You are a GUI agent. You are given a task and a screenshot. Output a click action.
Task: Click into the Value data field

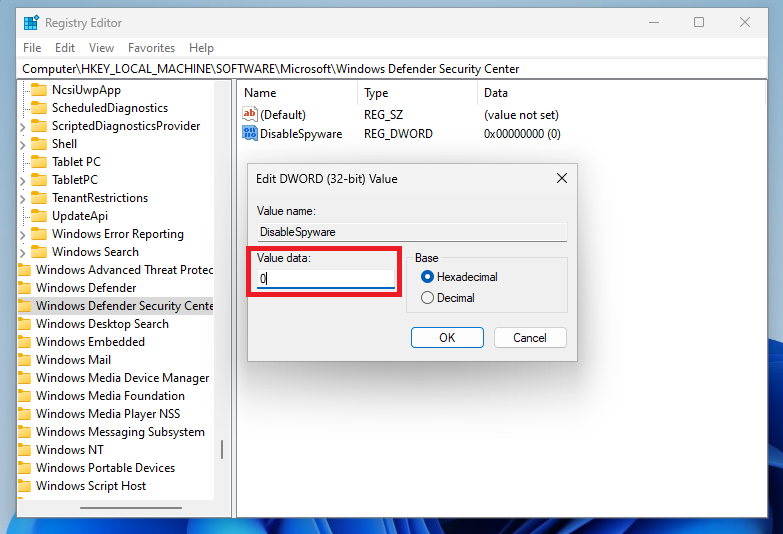click(326, 278)
